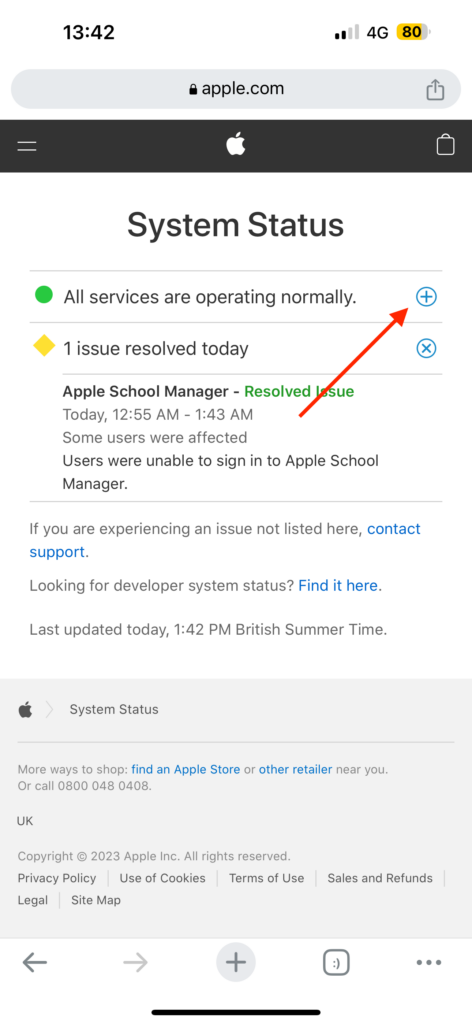Tap the share icon in address bar

point(435,89)
